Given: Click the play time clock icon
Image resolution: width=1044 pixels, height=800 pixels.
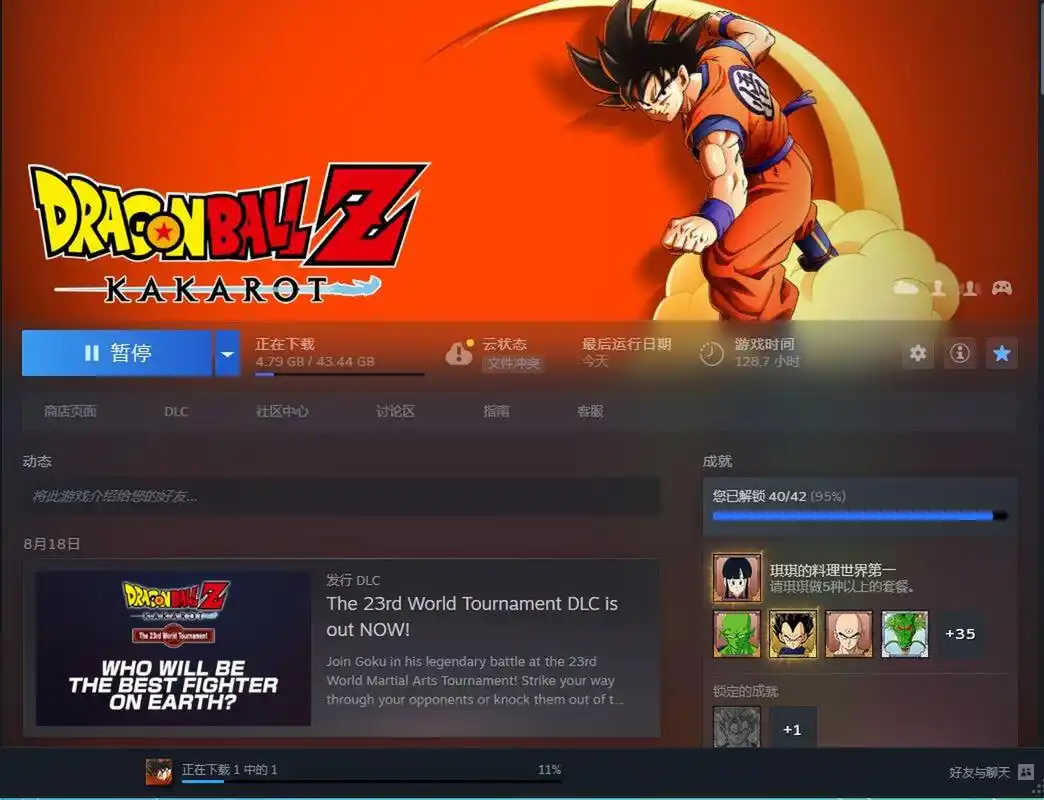Looking at the screenshot, I should (x=711, y=353).
